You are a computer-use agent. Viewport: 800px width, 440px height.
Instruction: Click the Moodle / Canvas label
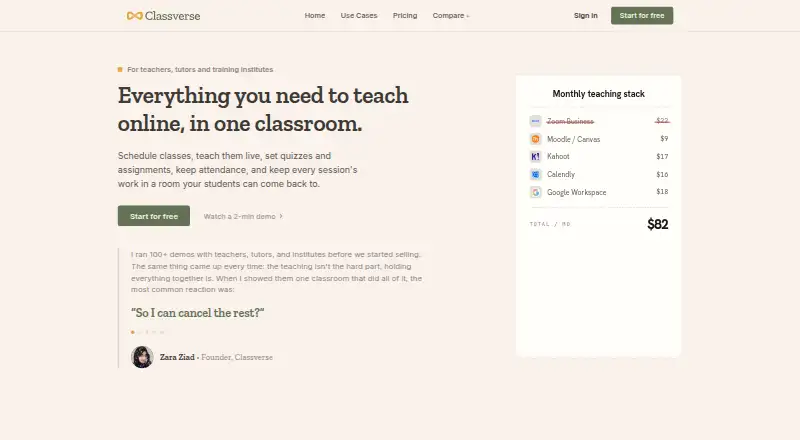click(573, 139)
